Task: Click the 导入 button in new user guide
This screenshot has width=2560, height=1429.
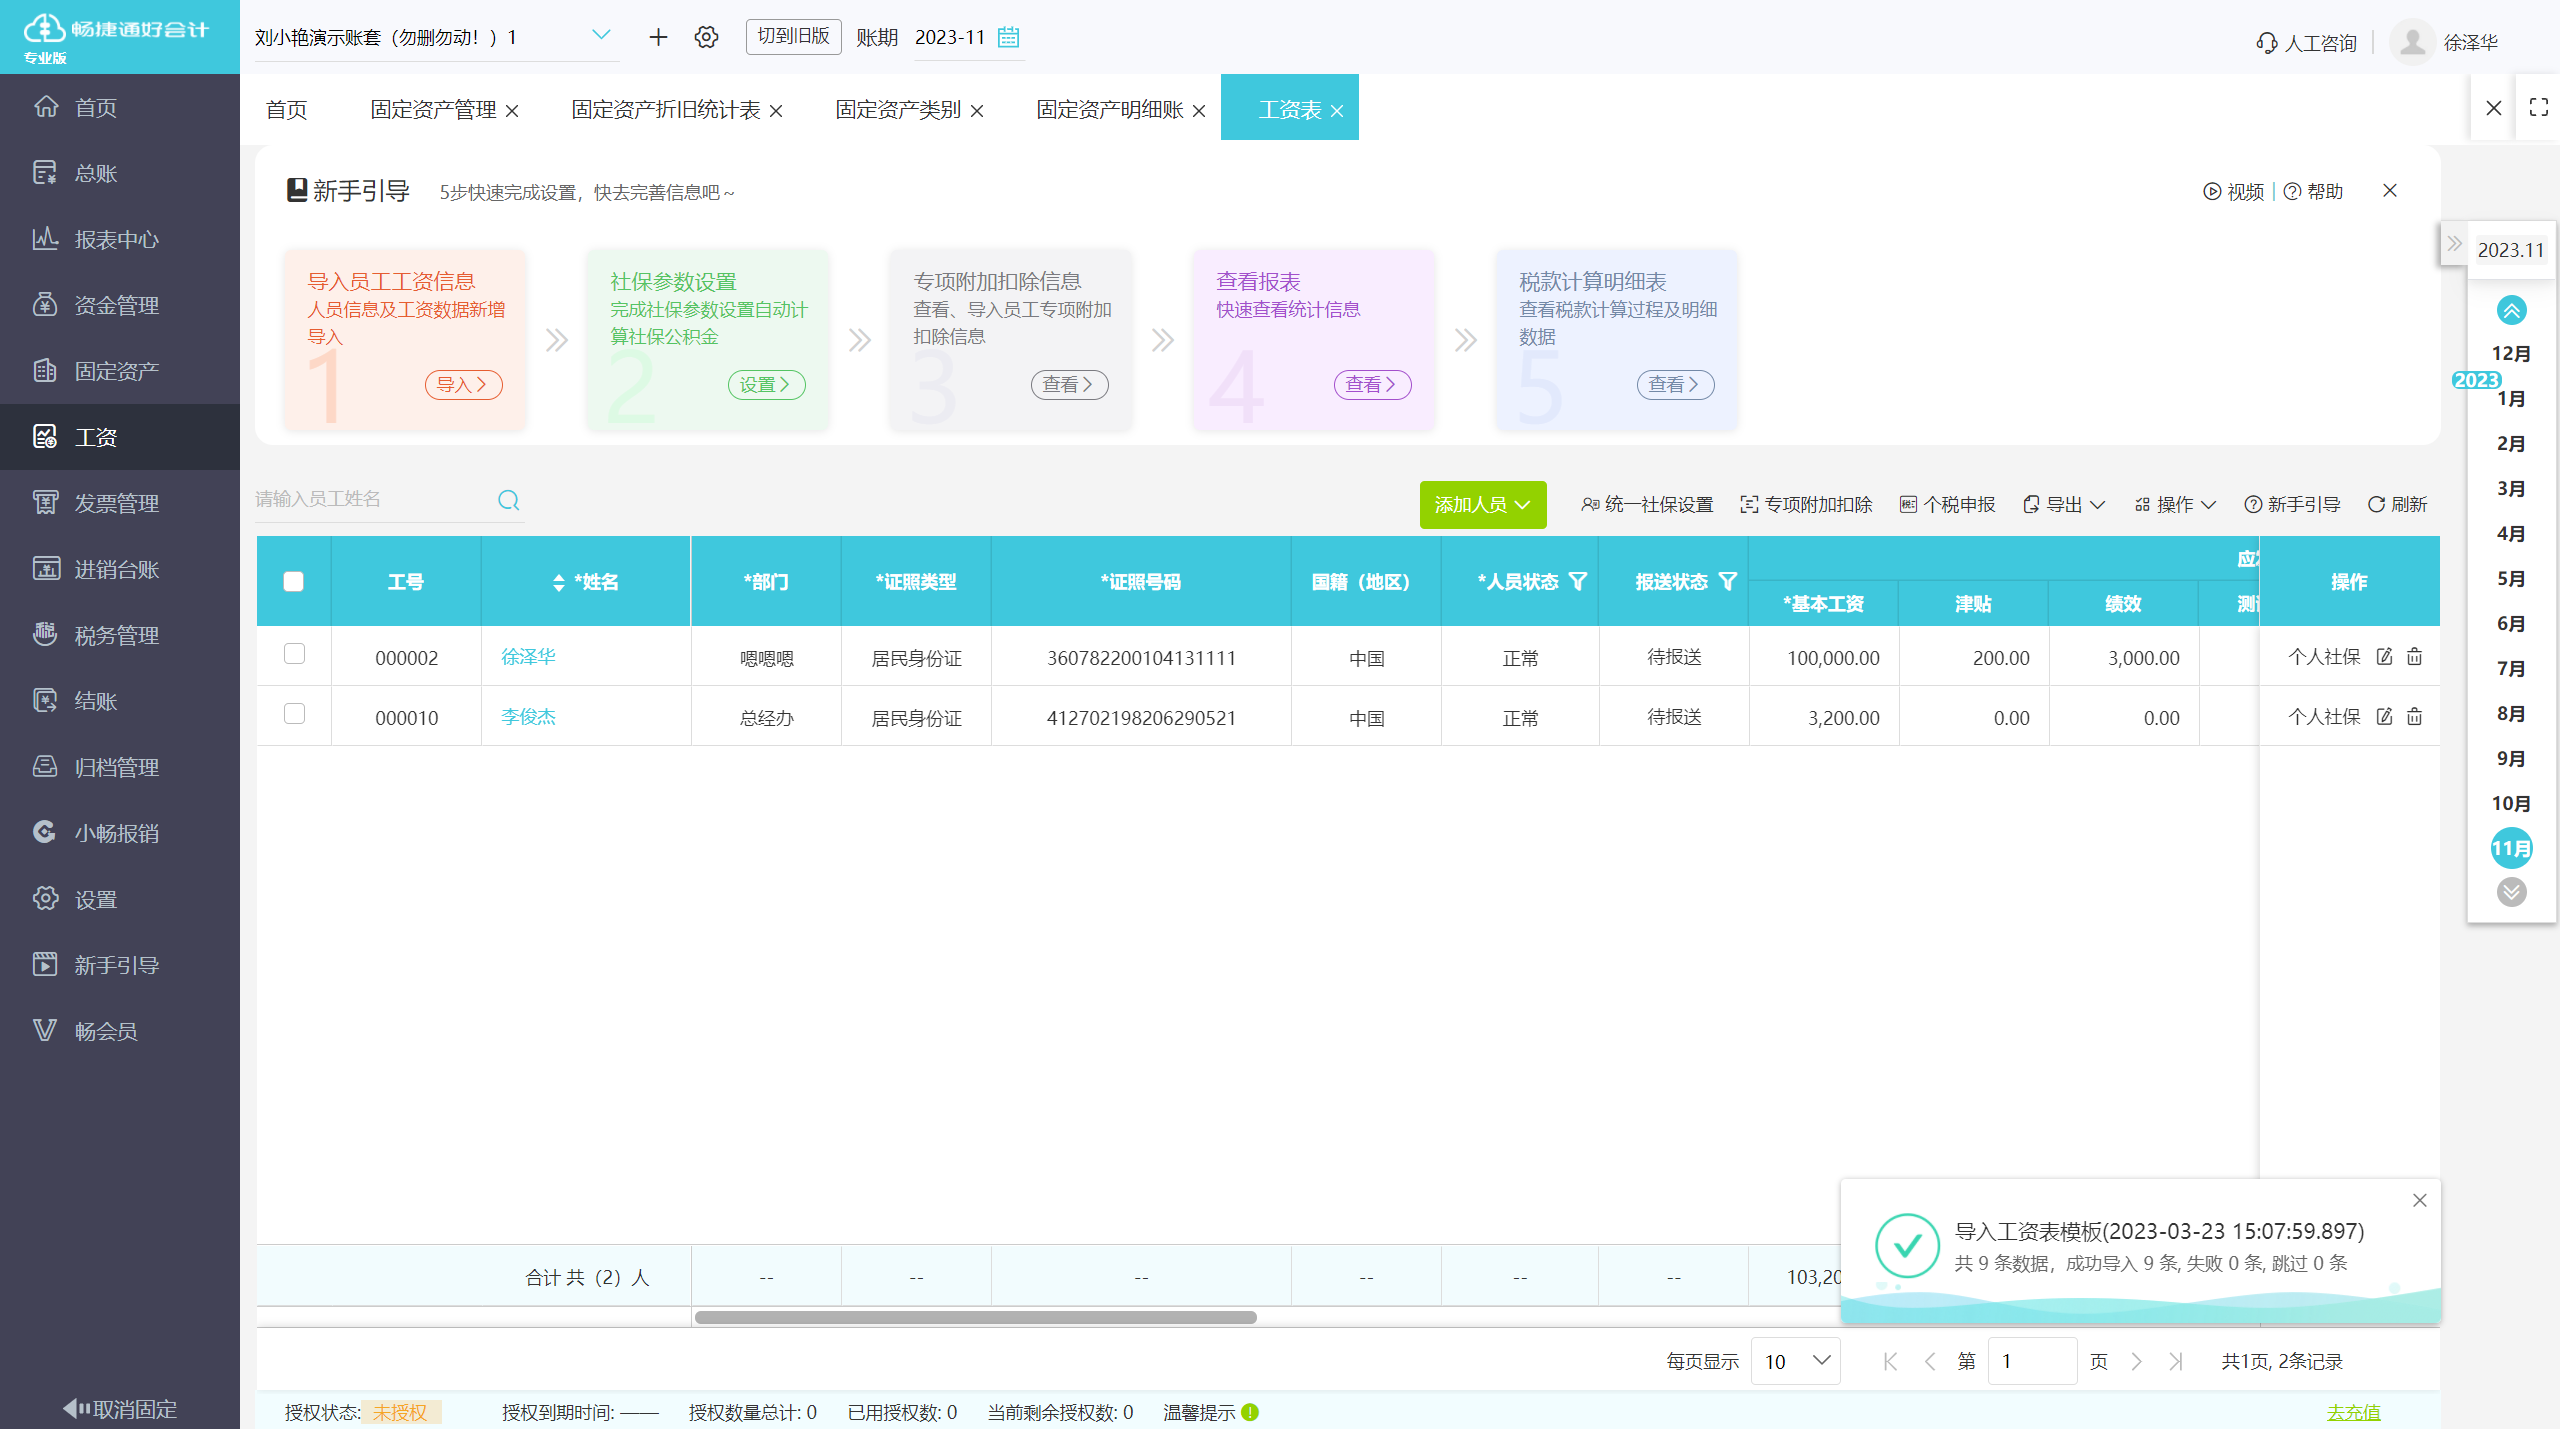Action: 462,385
